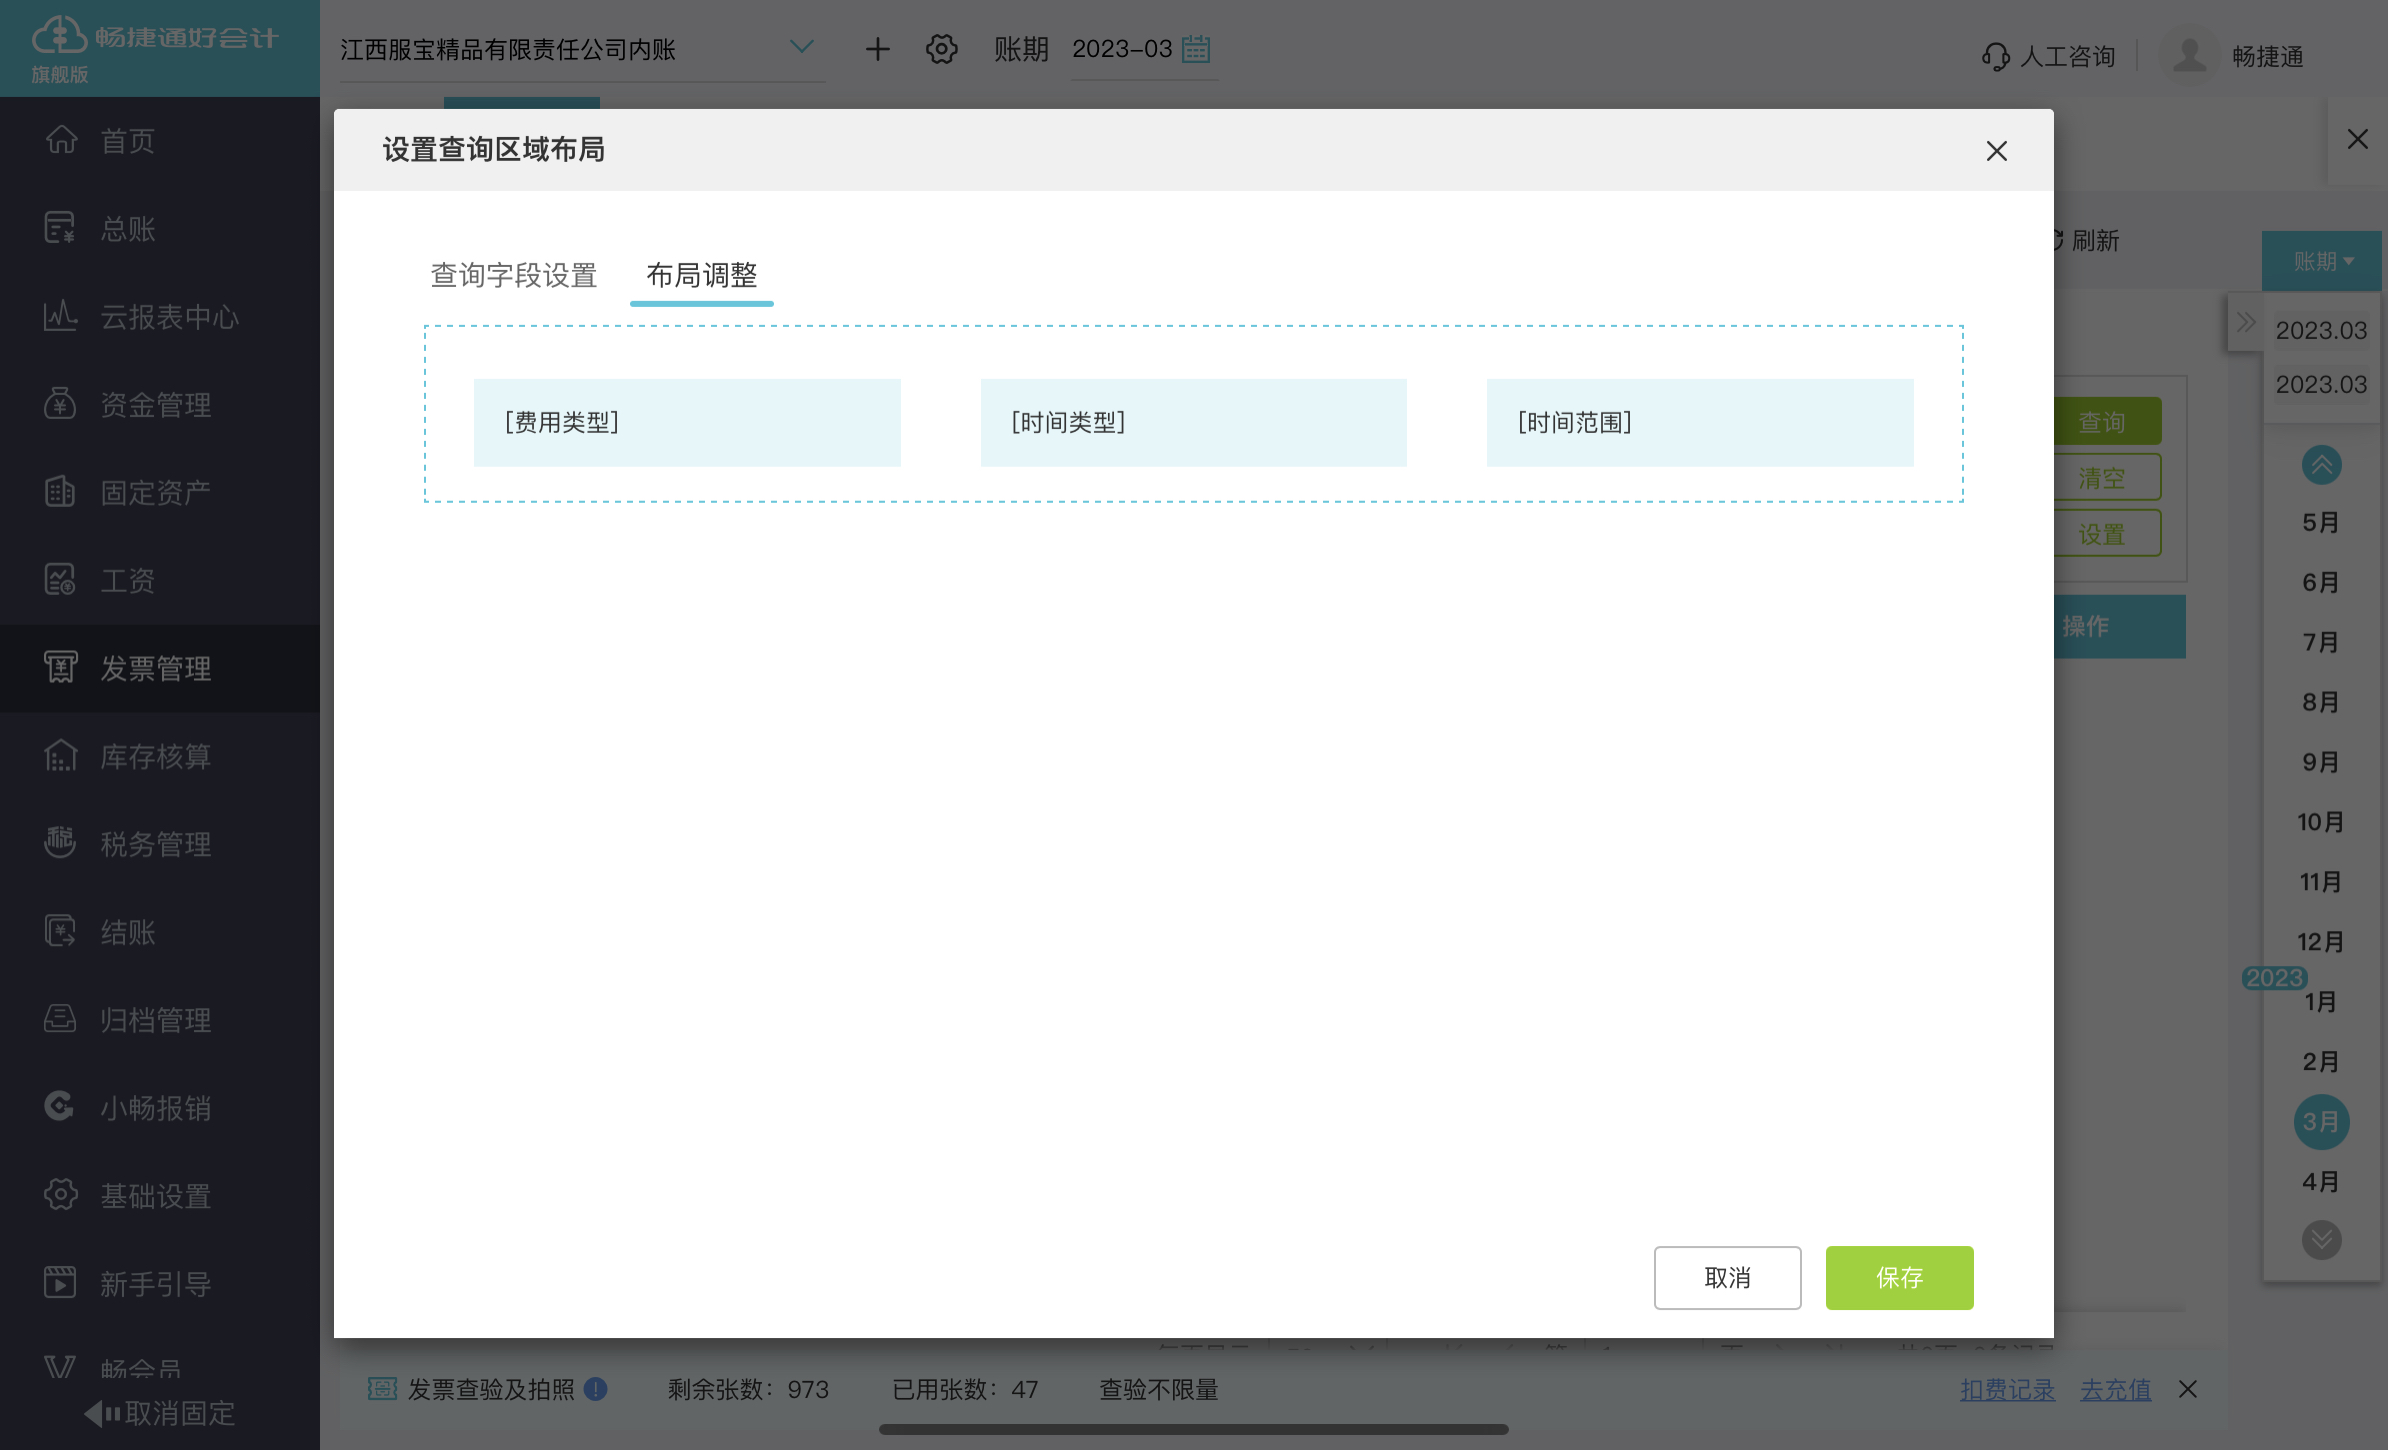Click 保存 button to save

click(1900, 1278)
